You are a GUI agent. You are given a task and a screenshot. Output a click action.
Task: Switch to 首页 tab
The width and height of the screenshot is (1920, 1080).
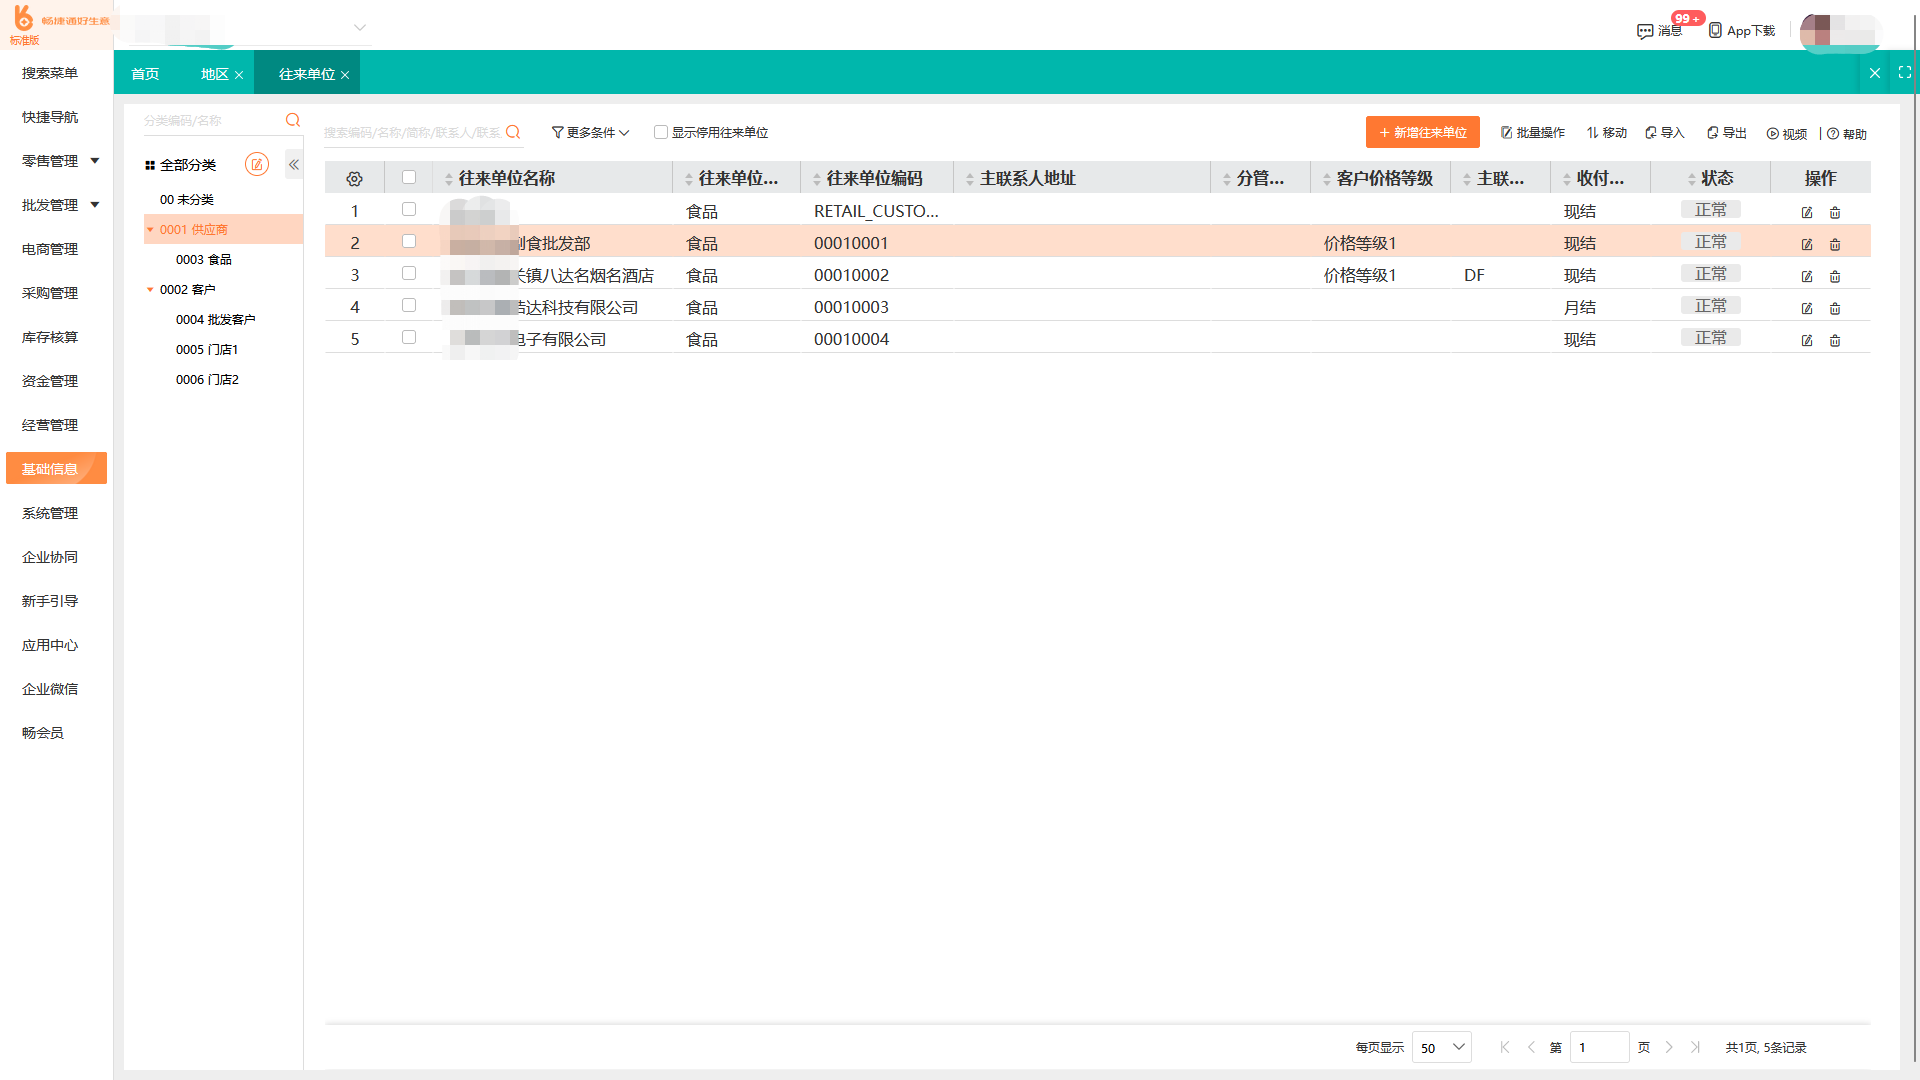tap(145, 74)
